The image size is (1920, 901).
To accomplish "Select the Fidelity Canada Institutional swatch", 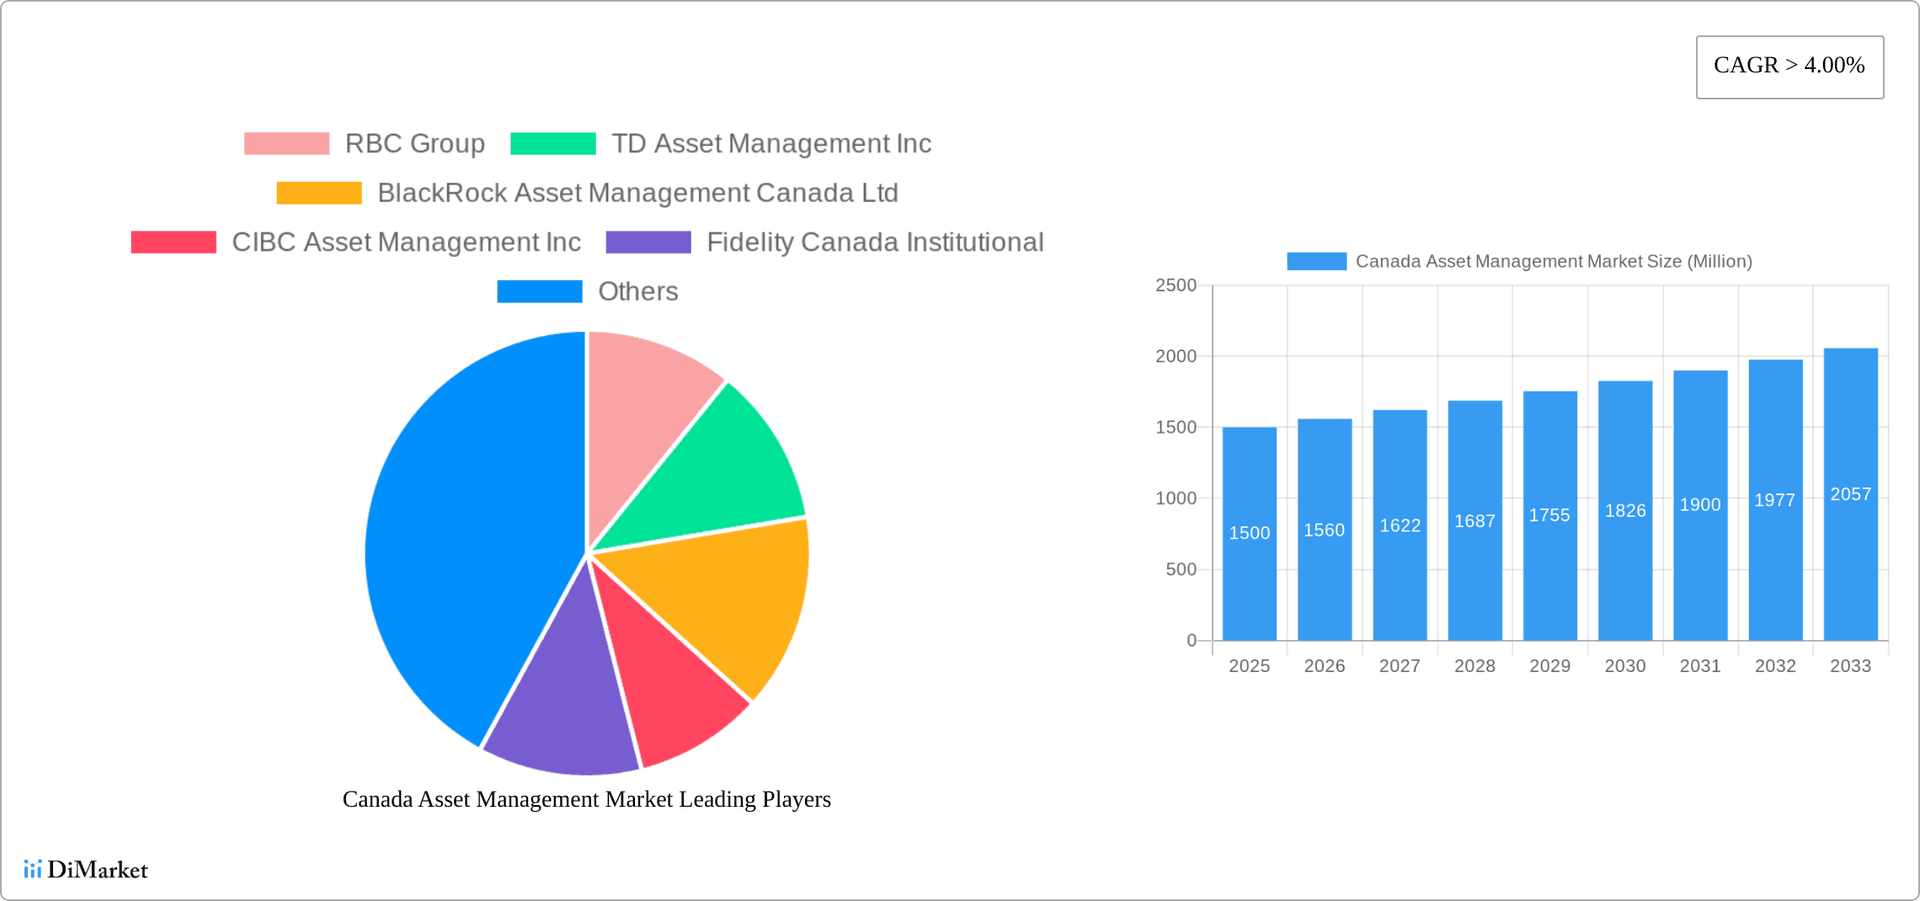I will click(x=649, y=241).
